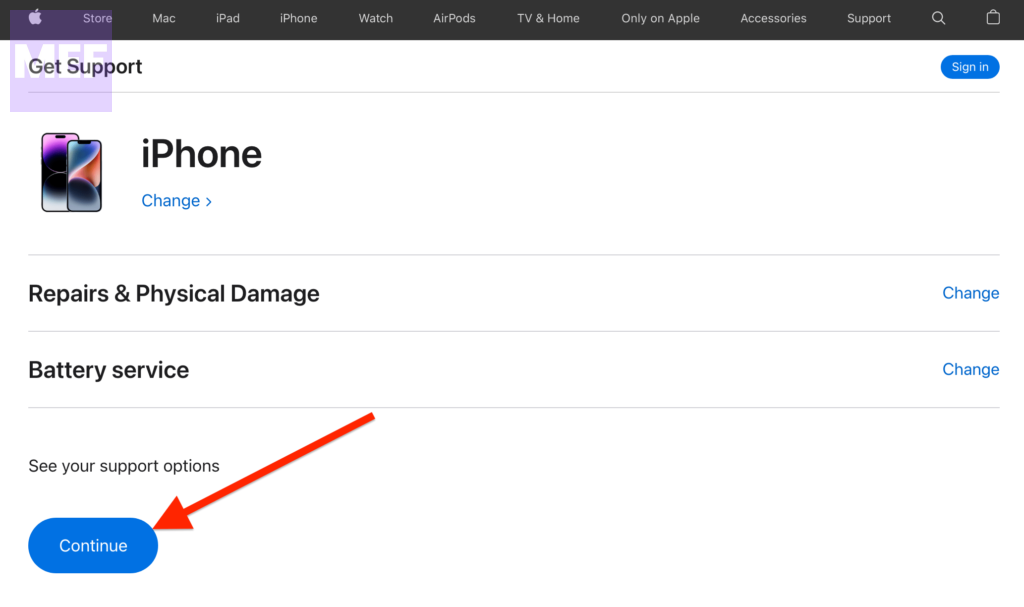Go to Support in the navigation bar
This screenshot has width=1024, height=607.
pos(868,18)
